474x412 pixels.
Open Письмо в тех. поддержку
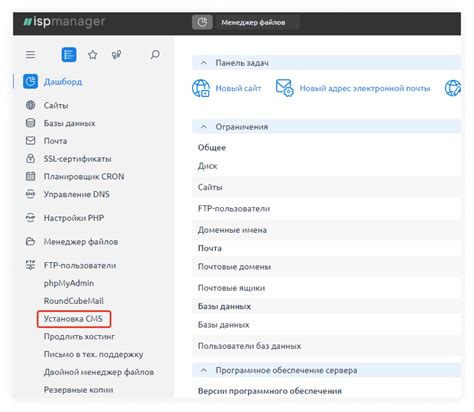point(93,354)
